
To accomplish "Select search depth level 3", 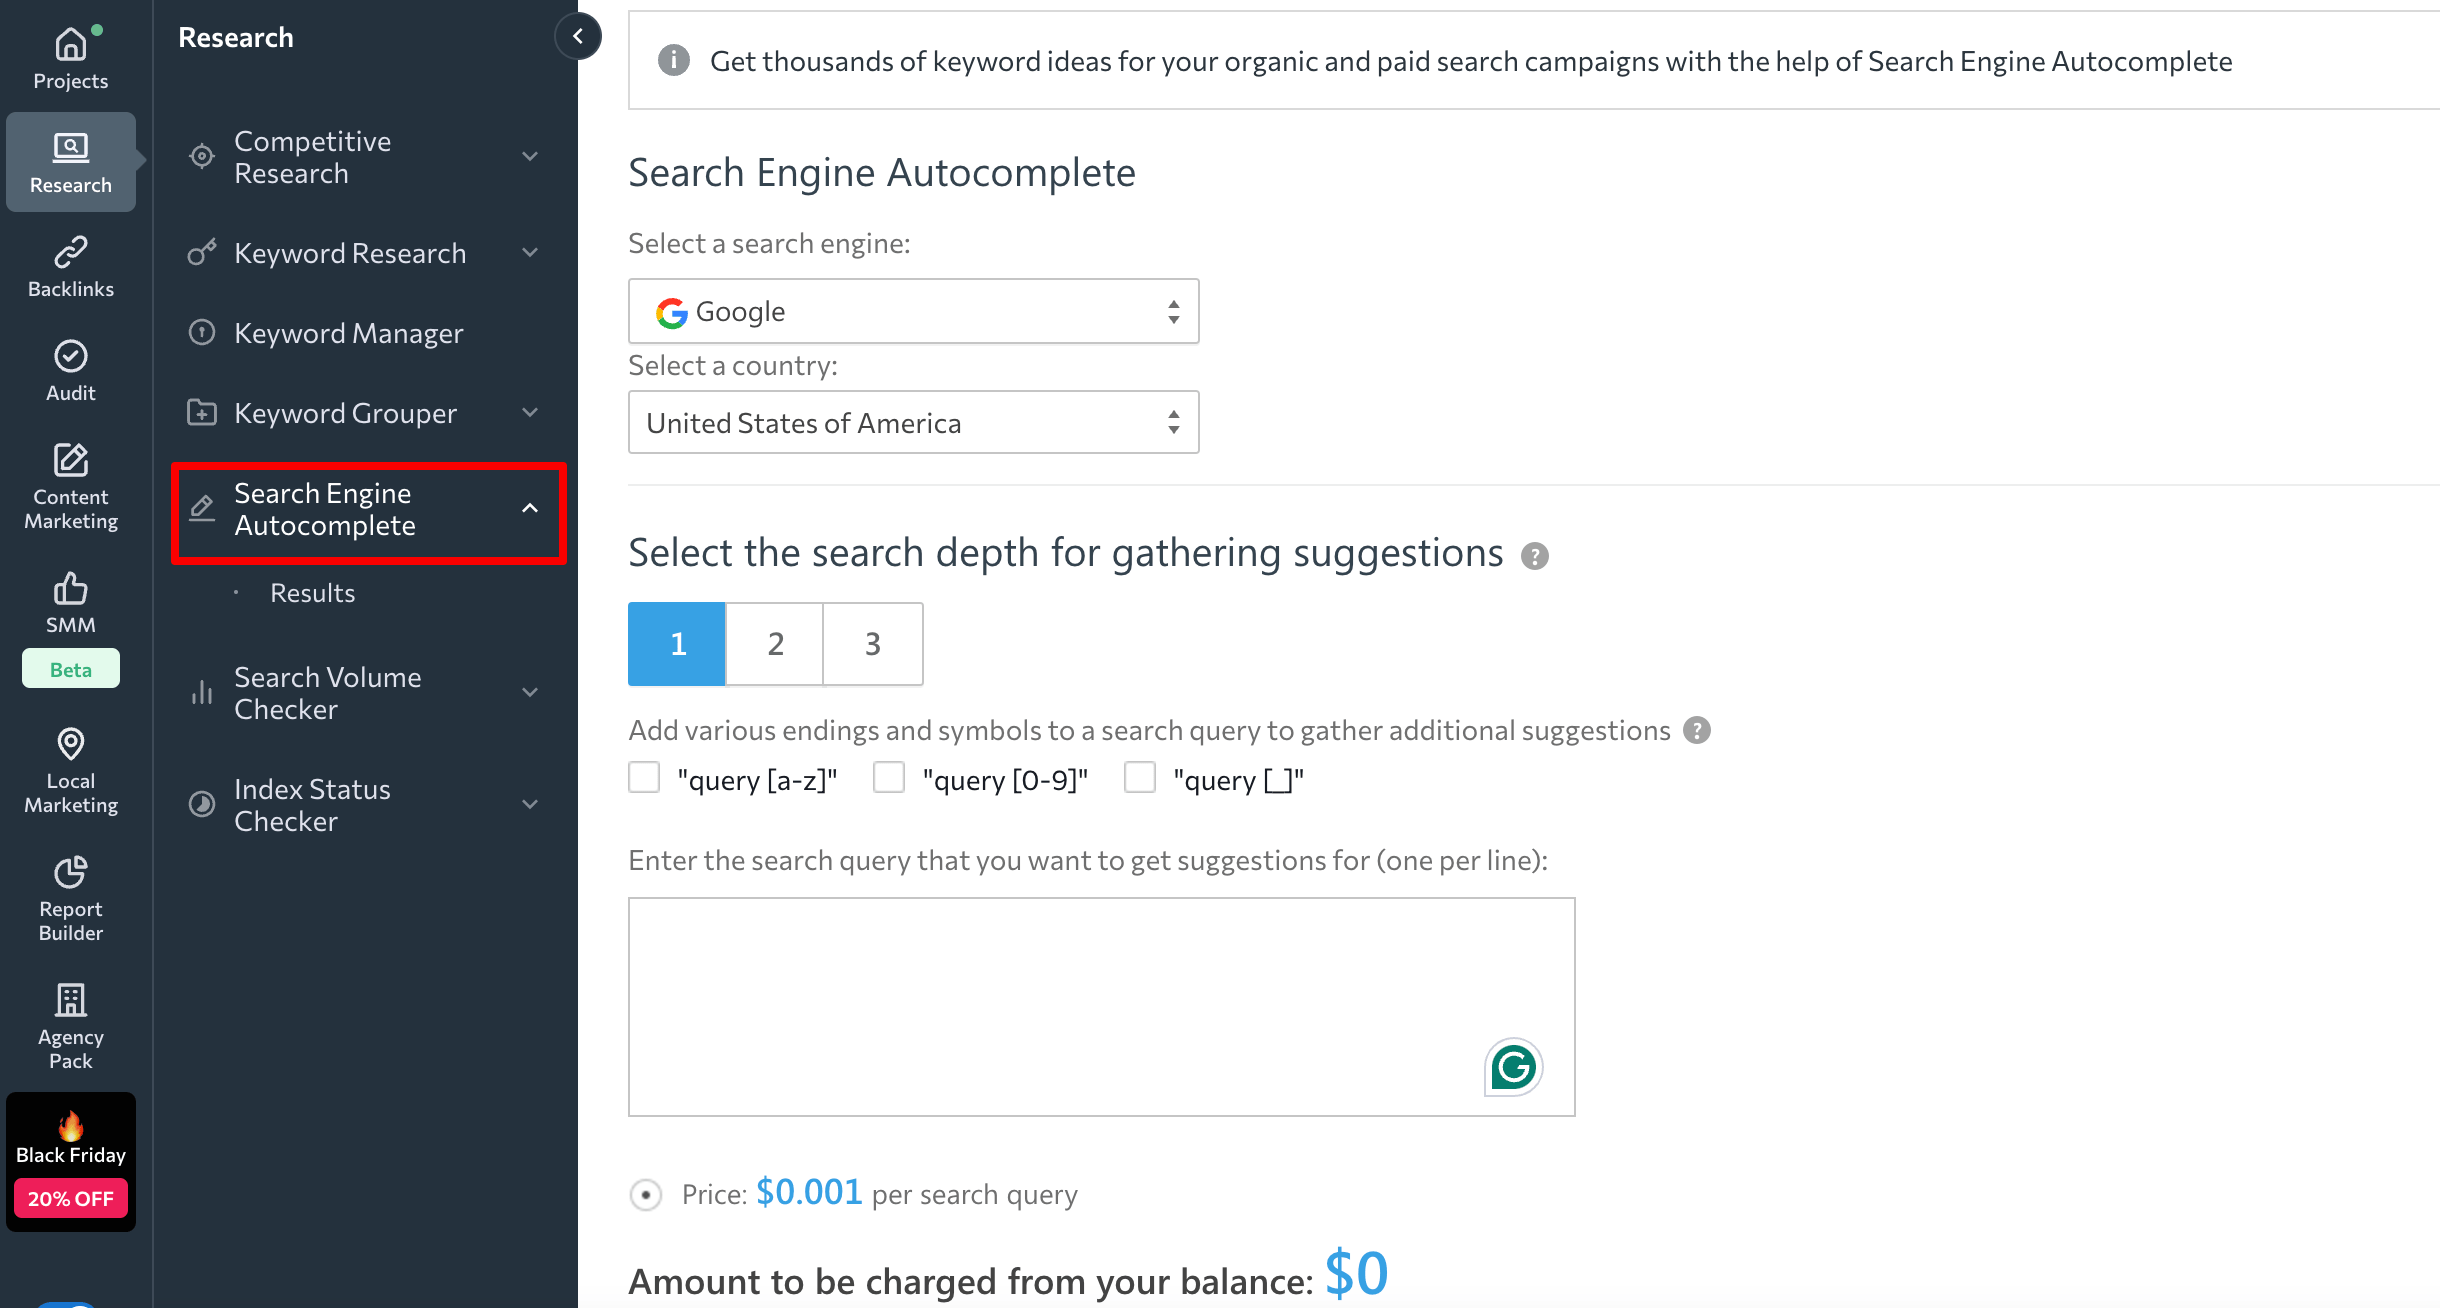I will [871, 644].
